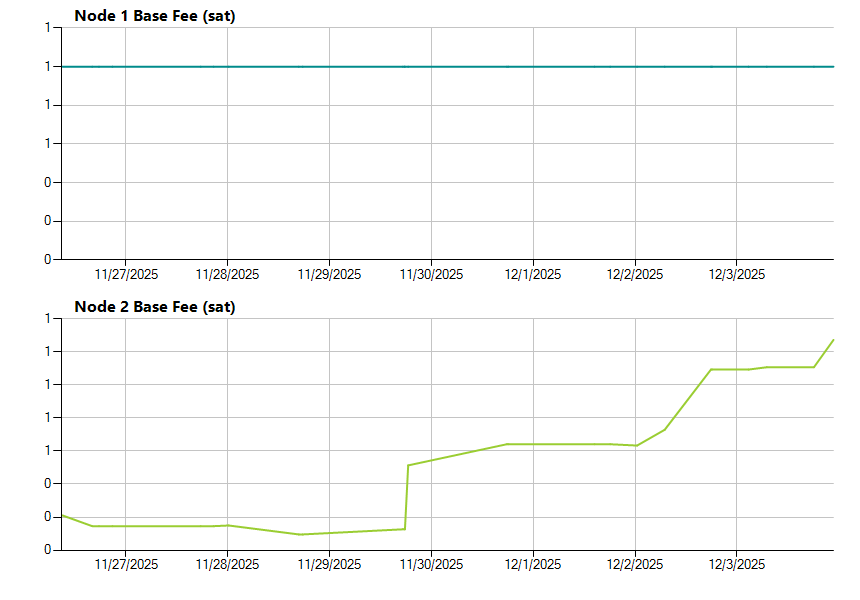Choose 12/2/2025 axis label under Node 2 chart
The width and height of the screenshot is (860, 600).
click(x=635, y=564)
